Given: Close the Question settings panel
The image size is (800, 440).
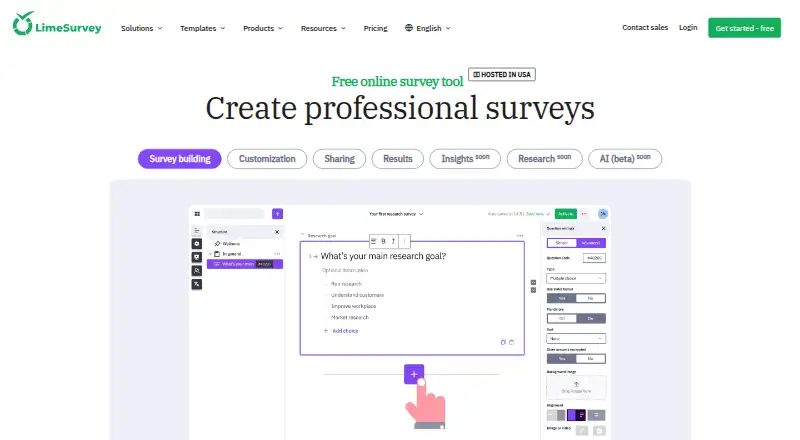Looking at the screenshot, I should [604, 229].
